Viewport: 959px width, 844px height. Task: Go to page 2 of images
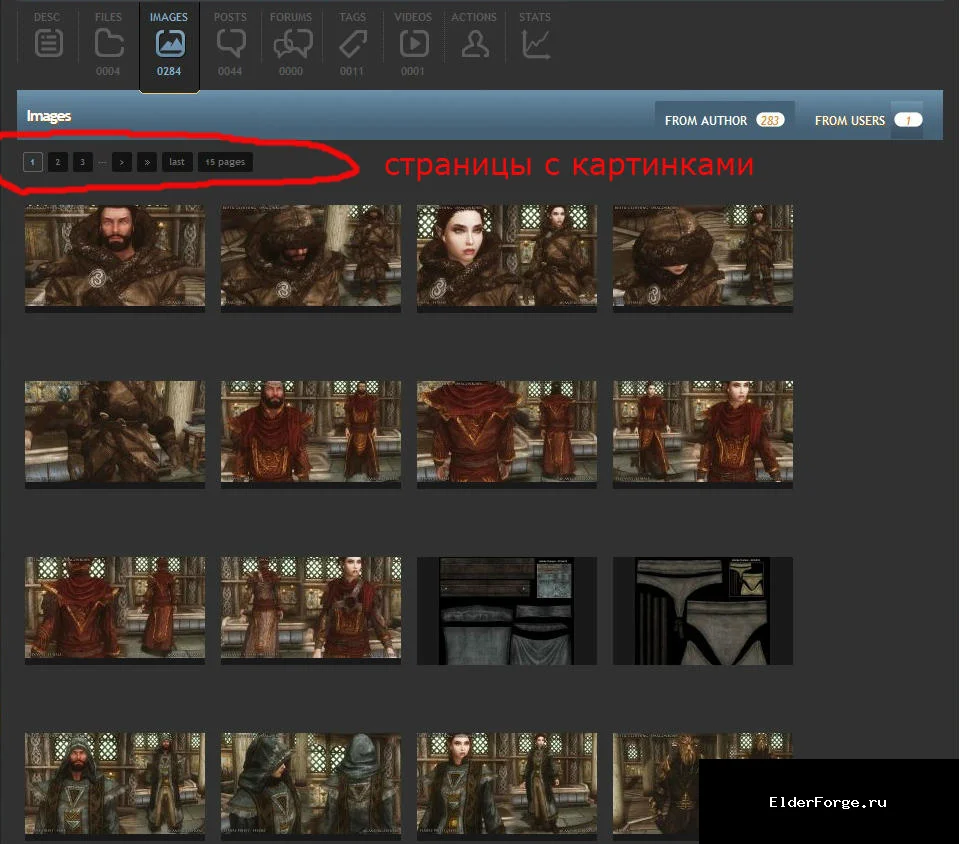[58, 162]
